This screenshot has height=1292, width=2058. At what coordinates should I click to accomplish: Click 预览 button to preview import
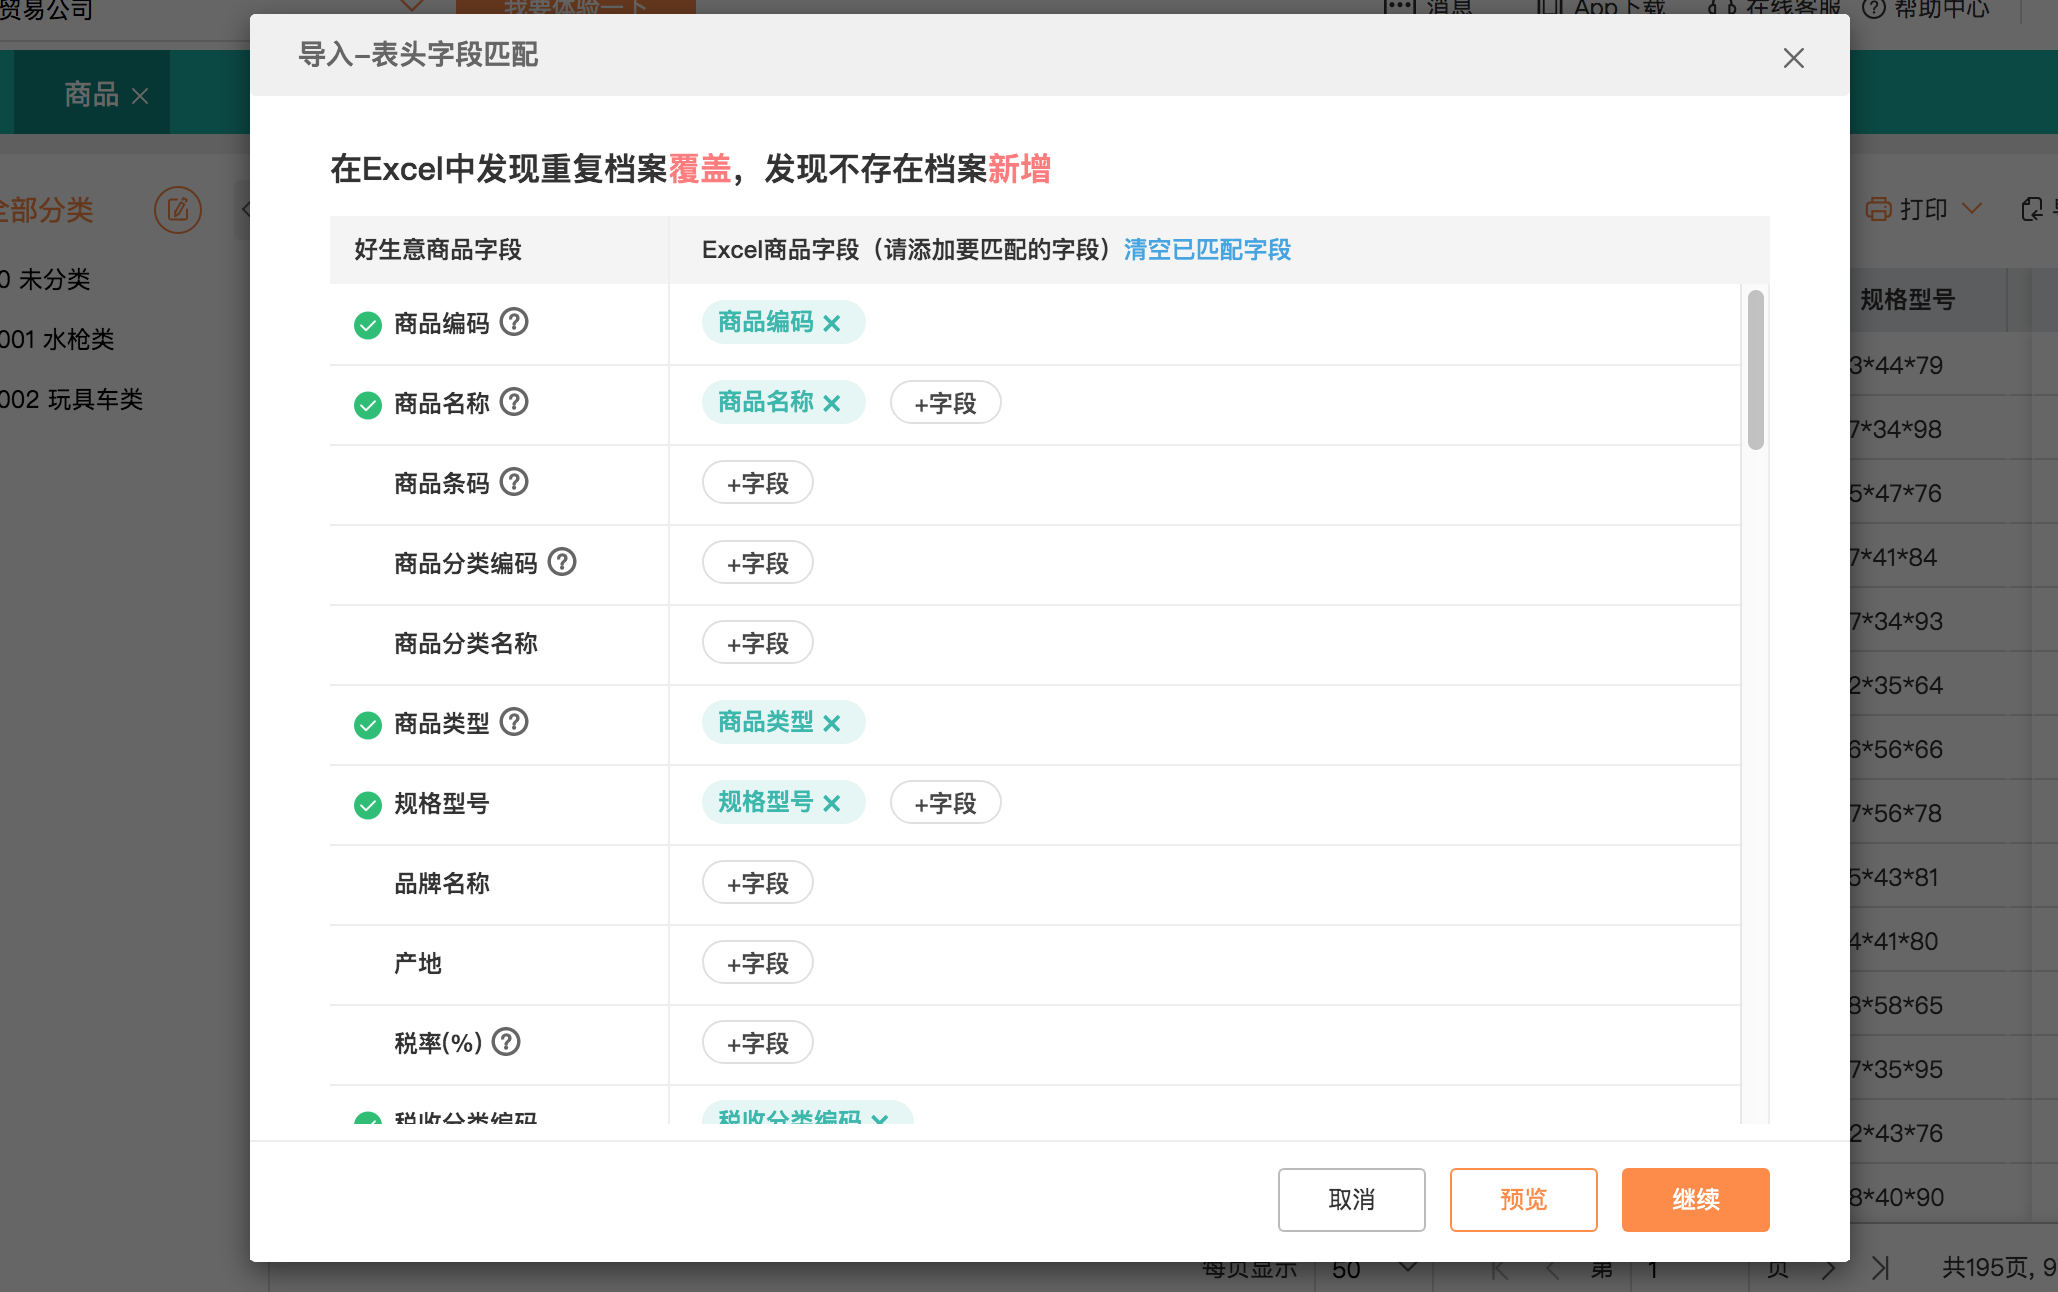pyautogui.click(x=1522, y=1198)
